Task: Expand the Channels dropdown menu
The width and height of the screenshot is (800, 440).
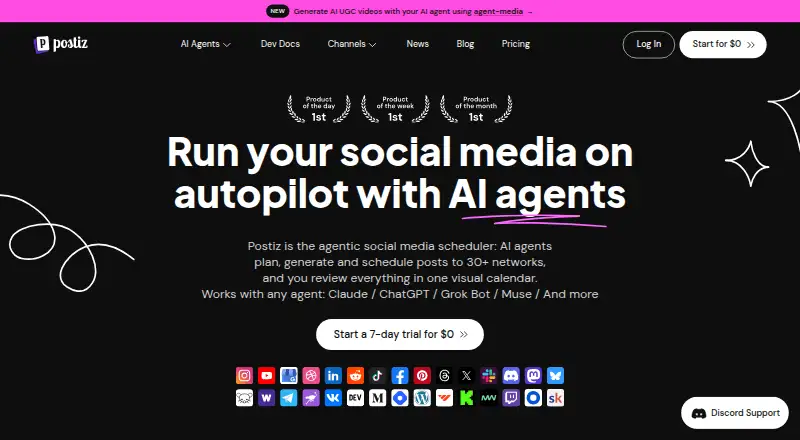Action: click(x=352, y=44)
